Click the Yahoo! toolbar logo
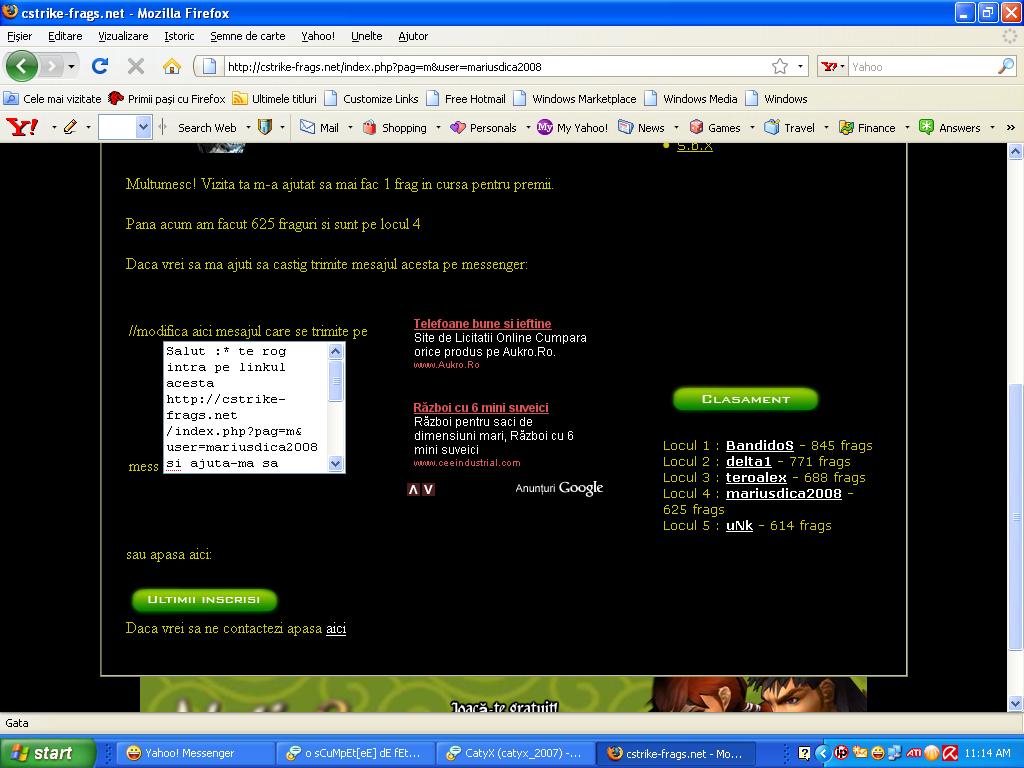1024x768 pixels. pos(21,128)
